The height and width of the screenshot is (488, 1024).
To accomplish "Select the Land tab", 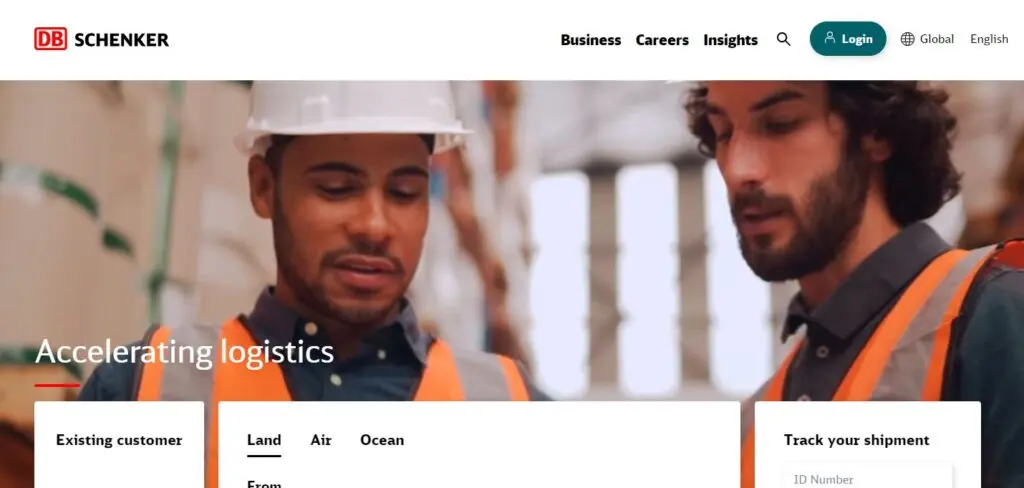I will pyautogui.click(x=264, y=440).
